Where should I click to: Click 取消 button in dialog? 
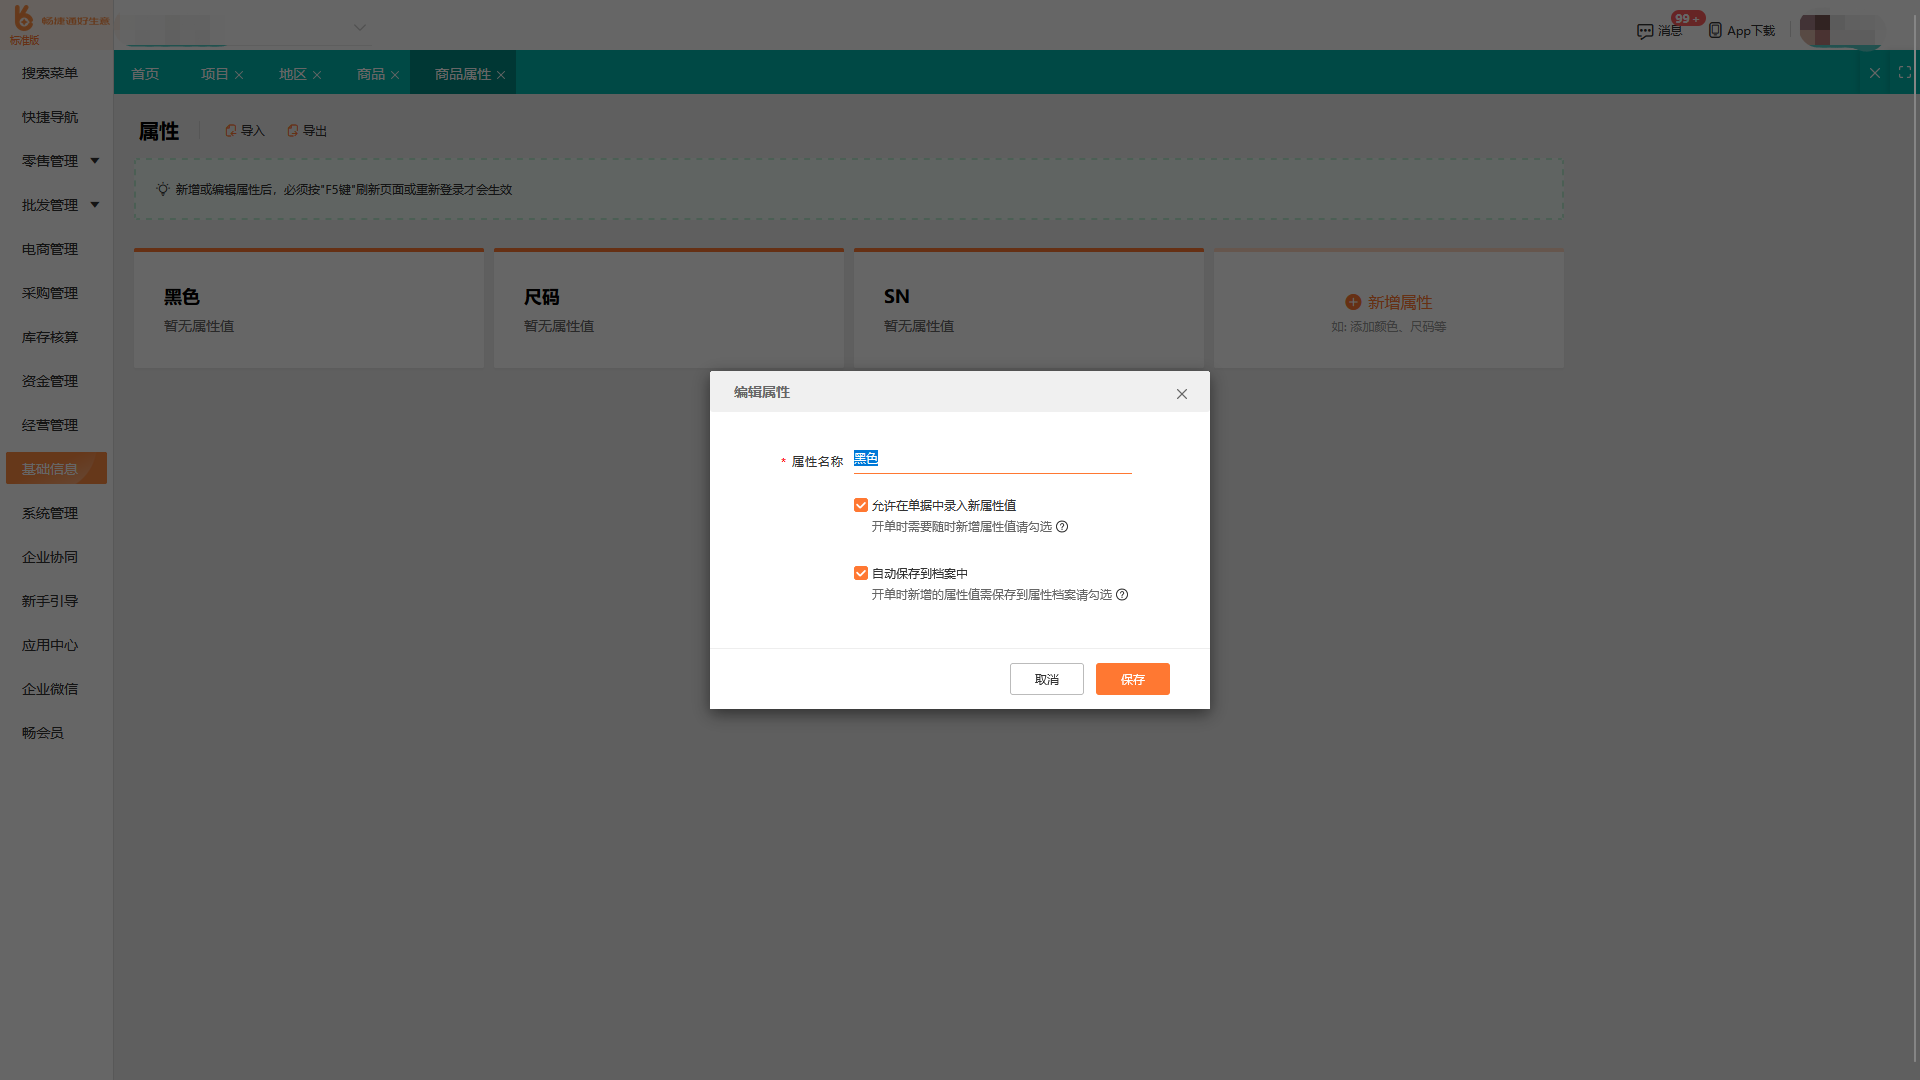1047,678
